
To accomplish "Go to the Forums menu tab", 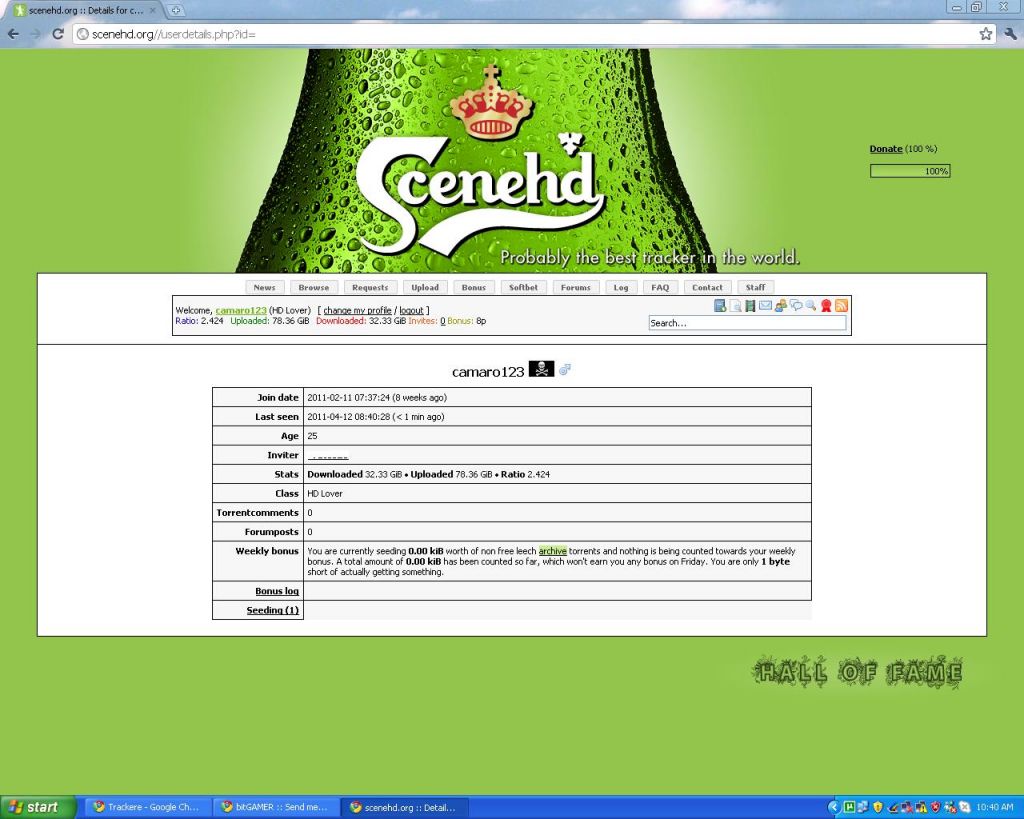I will pyautogui.click(x=575, y=287).
